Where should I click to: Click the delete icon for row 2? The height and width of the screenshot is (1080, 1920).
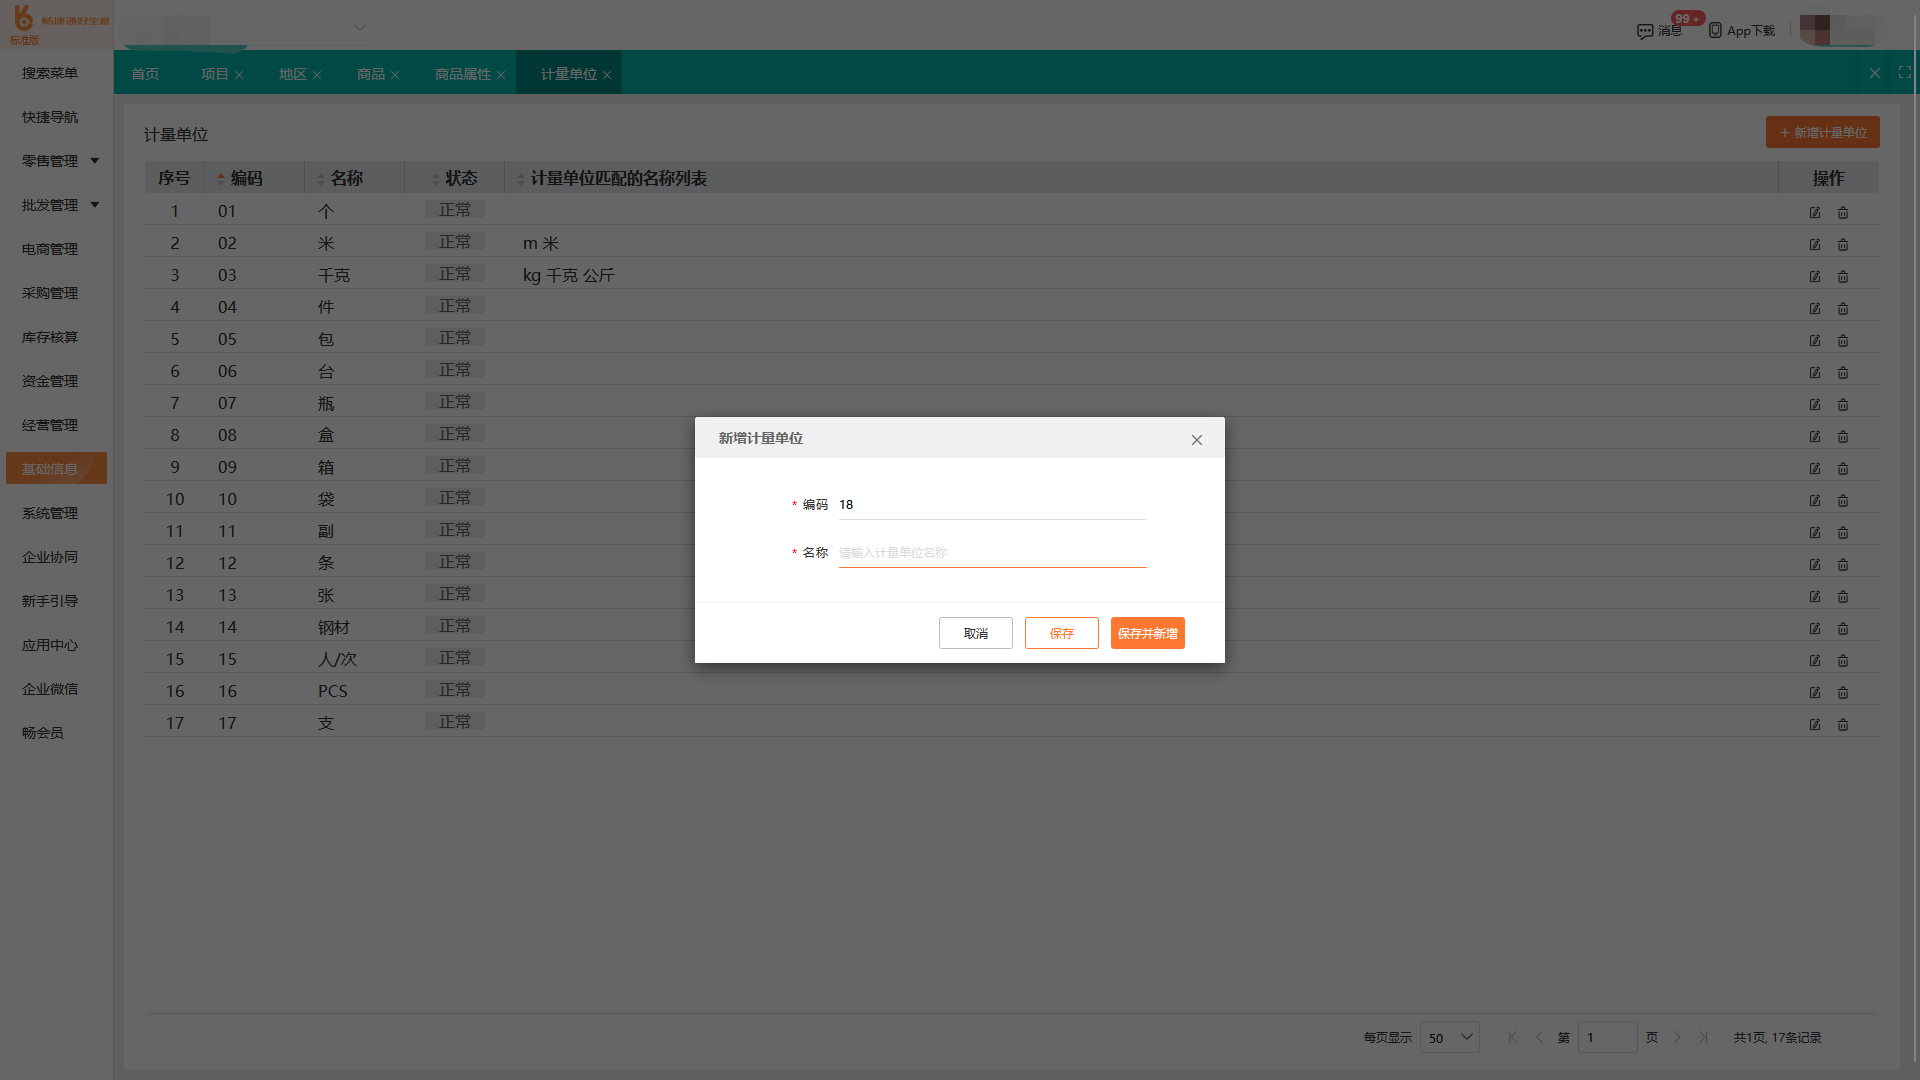pyautogui.click(x=1844, y=244)
